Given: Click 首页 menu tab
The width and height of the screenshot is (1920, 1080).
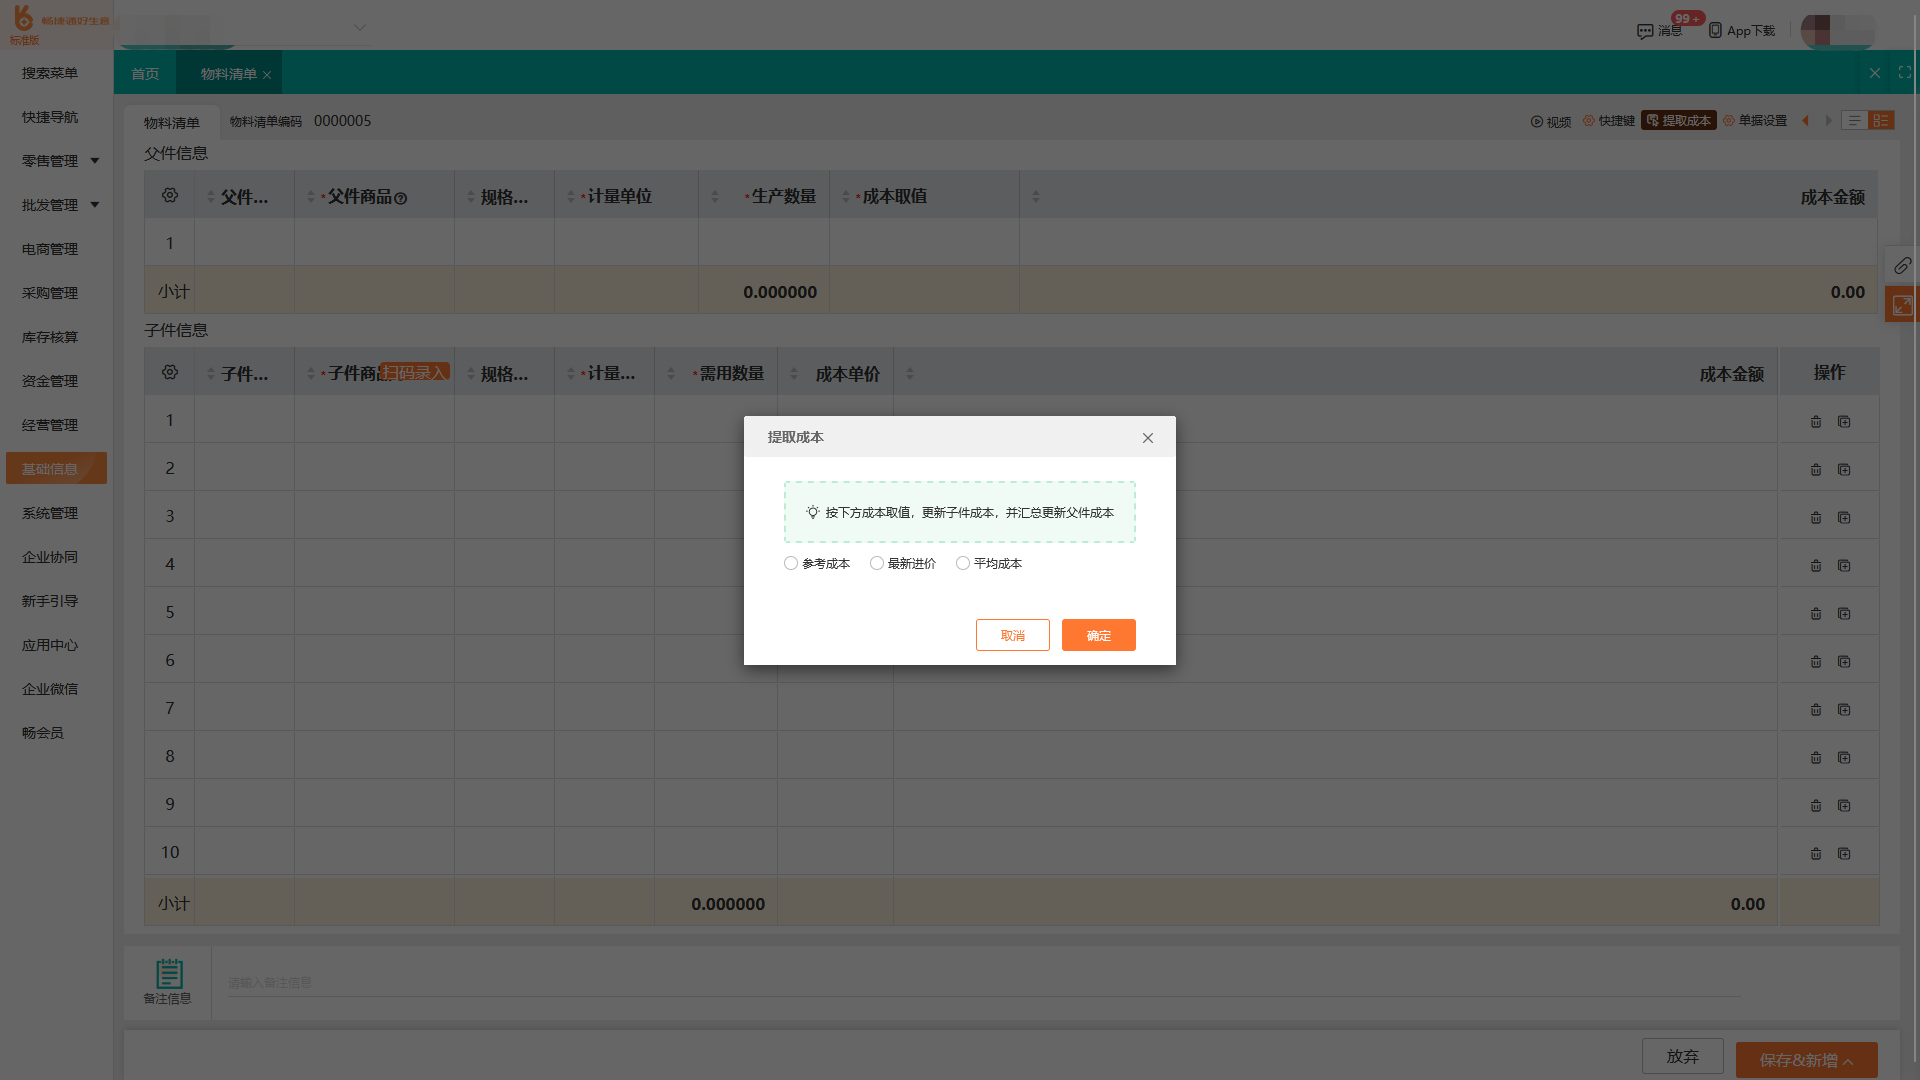Looking at the screenshot, I should point(145,73).
